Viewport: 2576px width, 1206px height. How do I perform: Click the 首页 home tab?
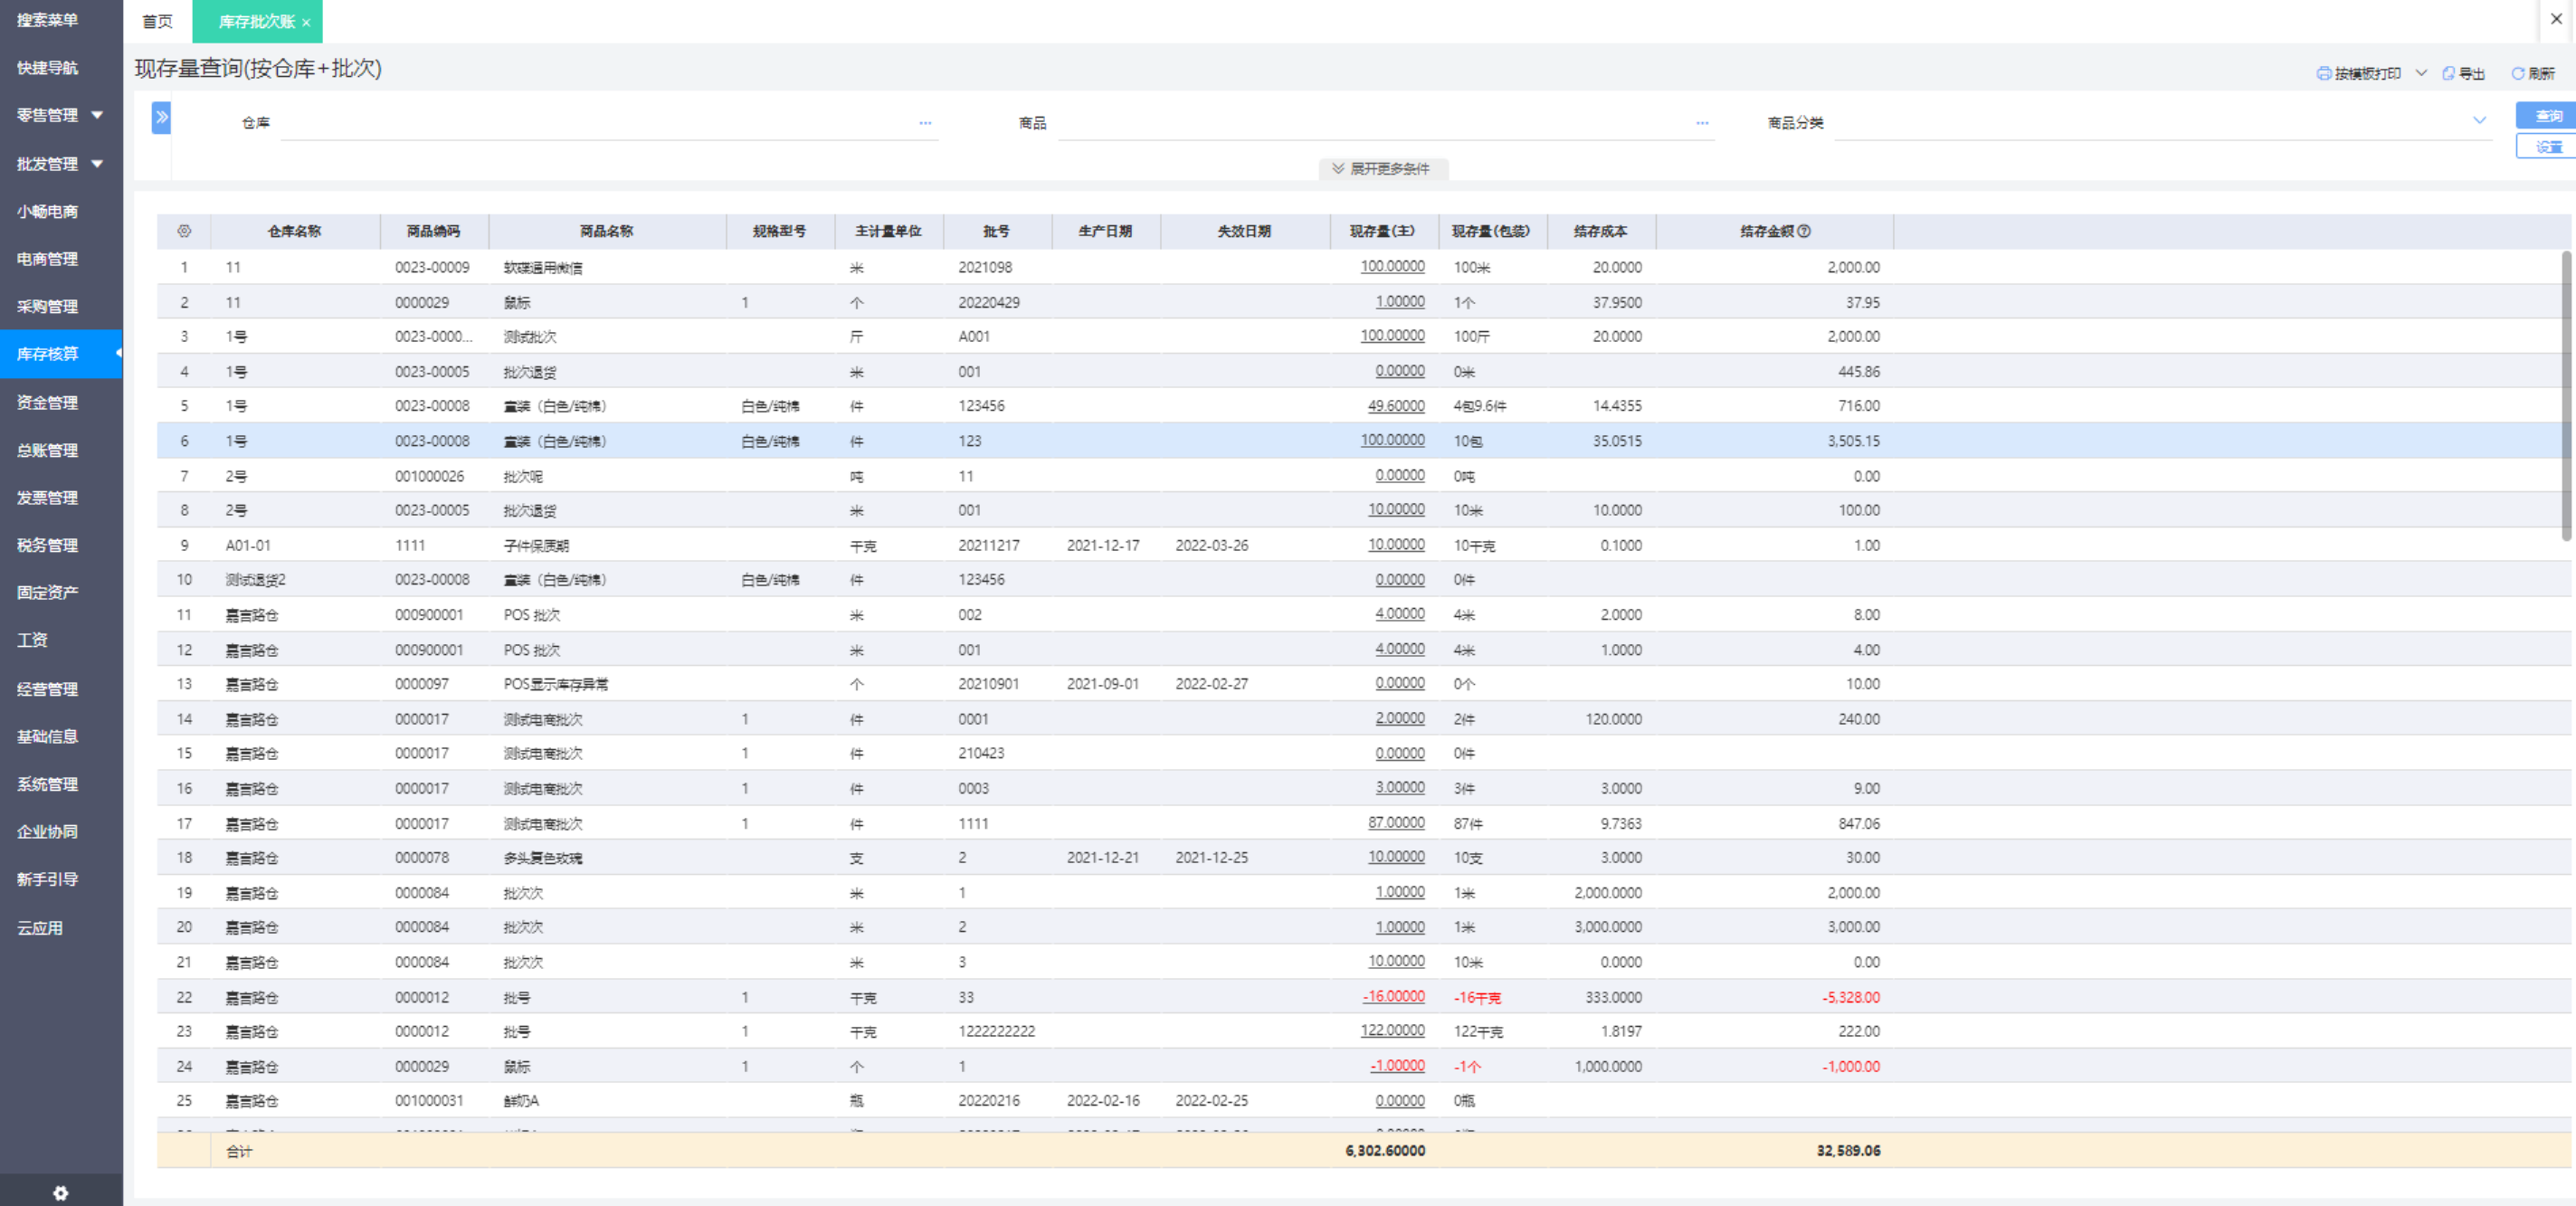pos(159,22)
